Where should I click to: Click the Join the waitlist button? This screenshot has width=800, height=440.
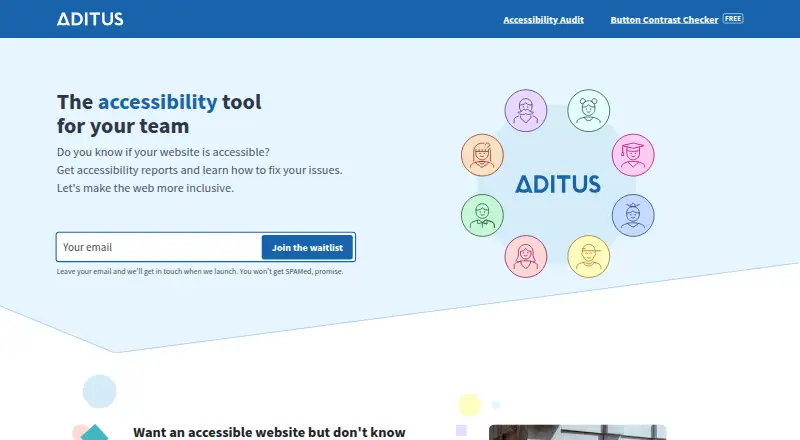pyautogui.click(x=307, y=248)
